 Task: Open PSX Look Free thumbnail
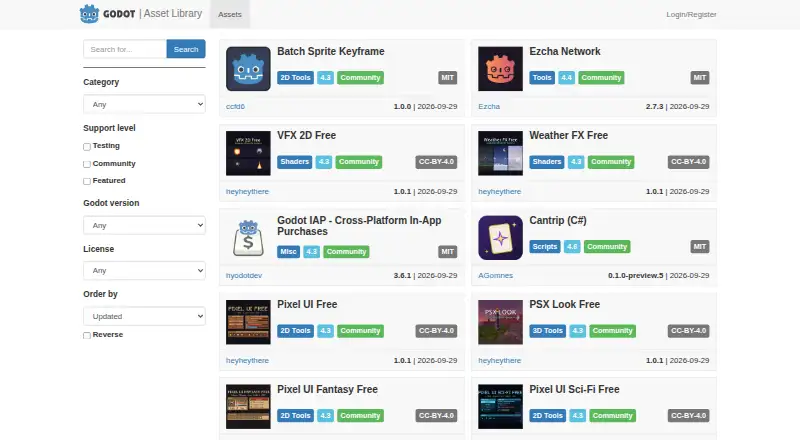point(500,322)
